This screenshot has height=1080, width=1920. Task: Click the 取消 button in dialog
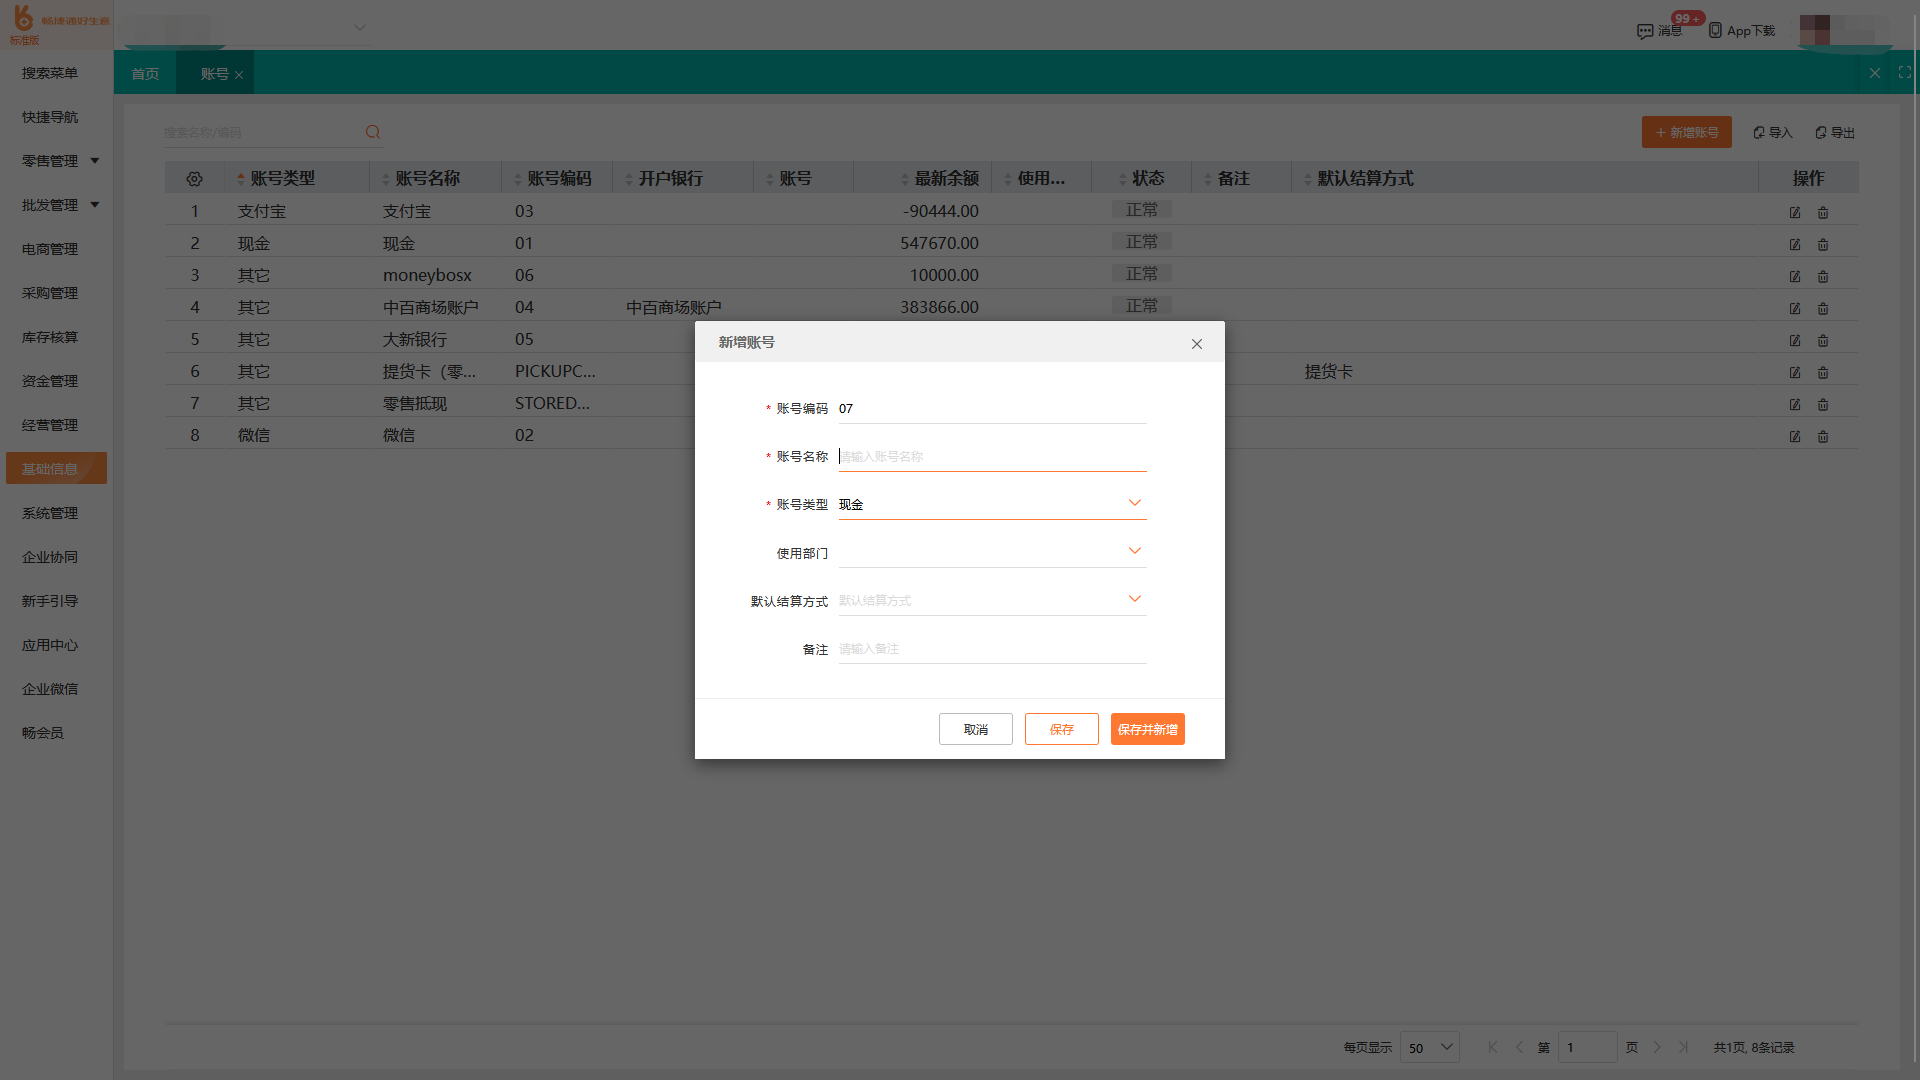[x=976, y=729]
